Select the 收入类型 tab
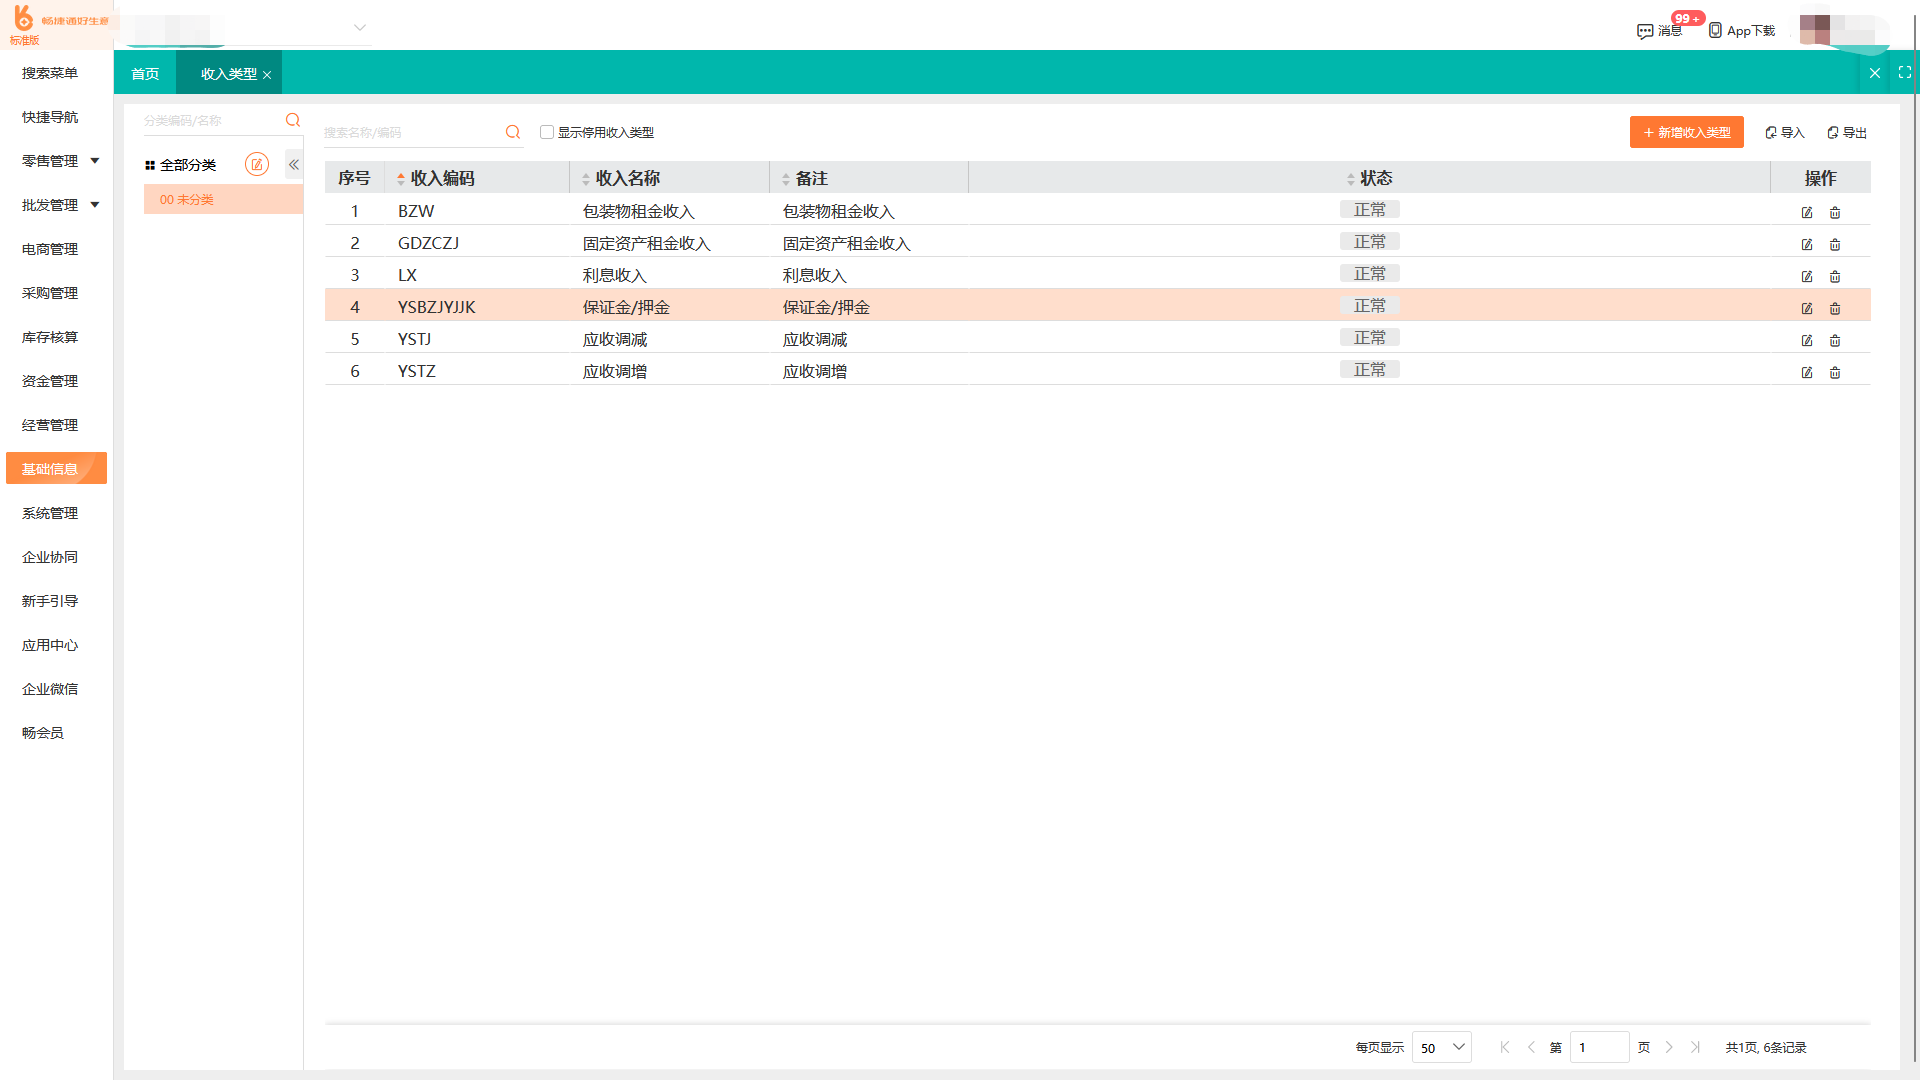The image size is (1920, 1080). point(229,73)
